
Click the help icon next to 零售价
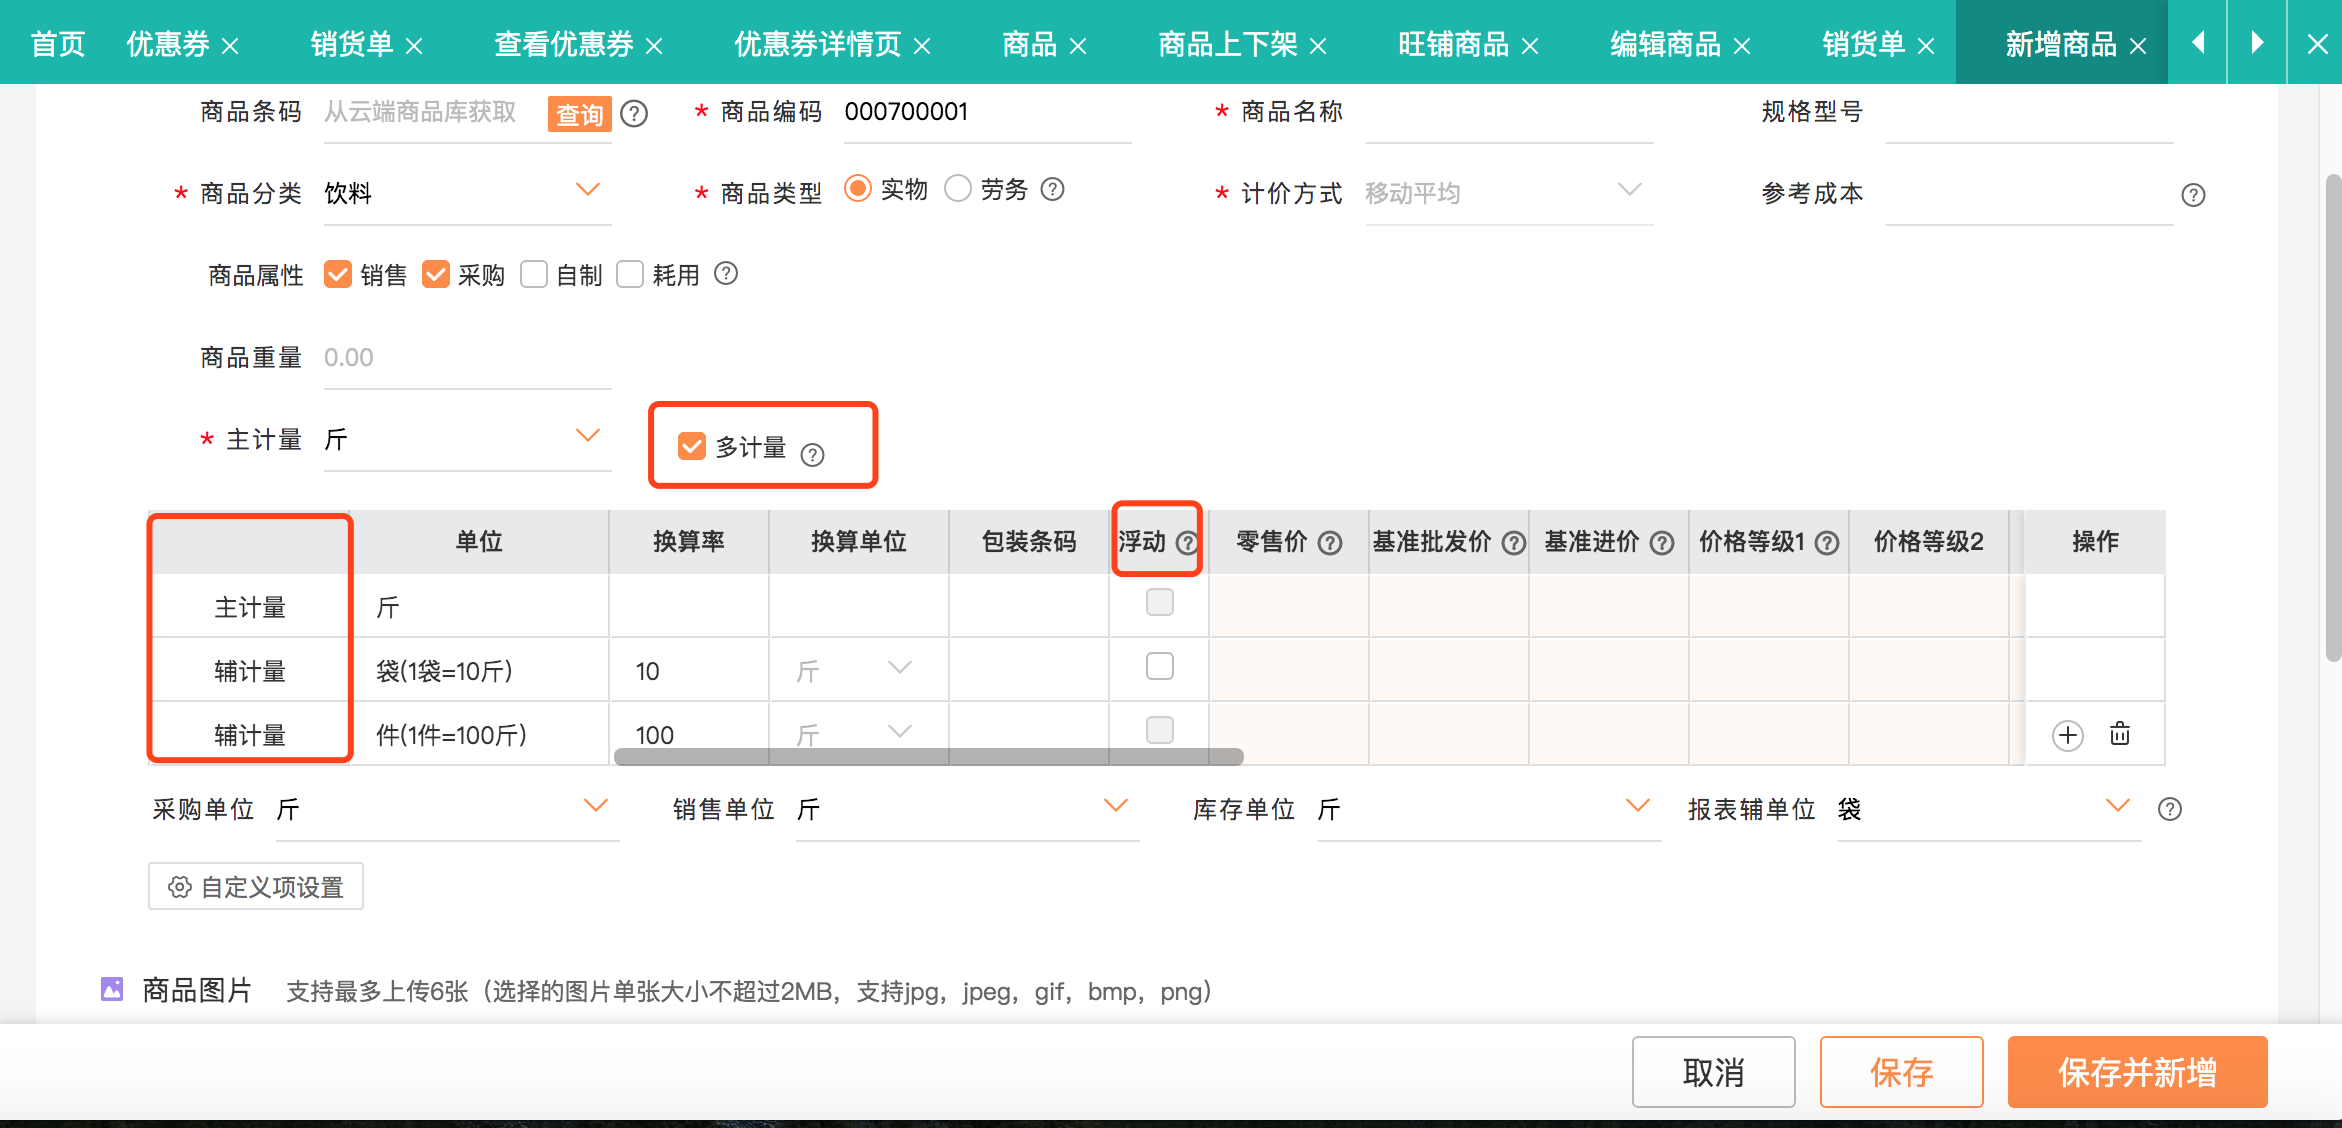[1328, 542]
